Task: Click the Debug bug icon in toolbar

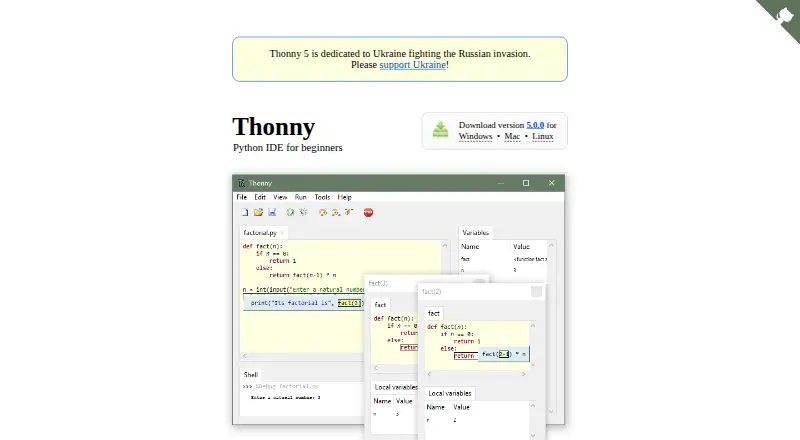Action: (304, 212)
